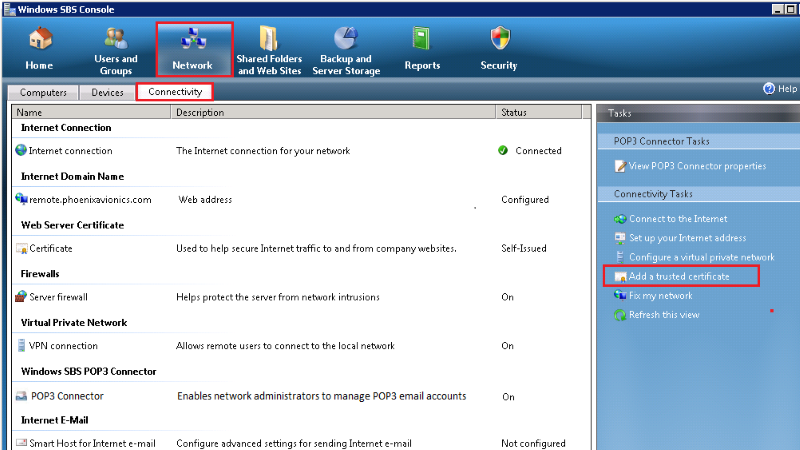Viewport: 800px width, 450px height.
Task: Switch to the Devices tab
Action: click(x=107, y=93)
